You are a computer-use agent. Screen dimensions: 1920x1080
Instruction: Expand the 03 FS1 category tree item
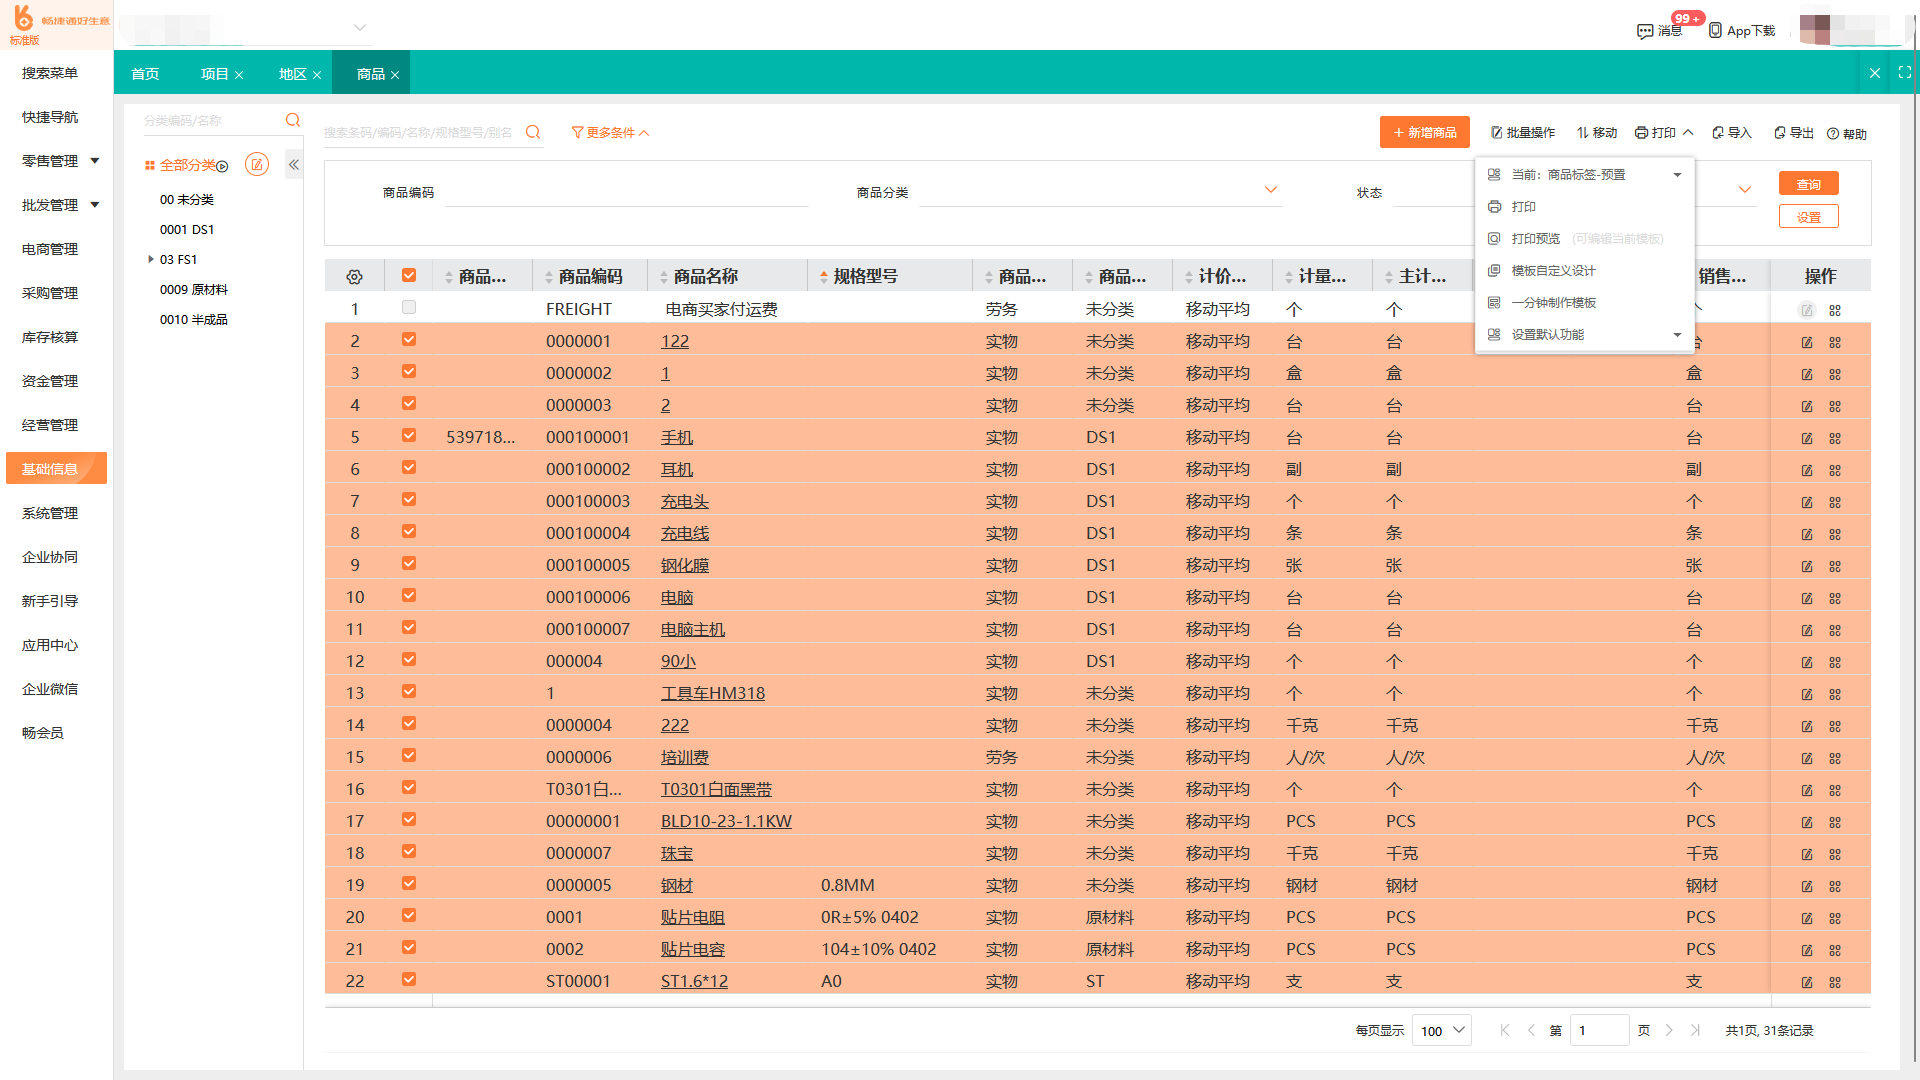pyautogui.click(x=149, y=258)
